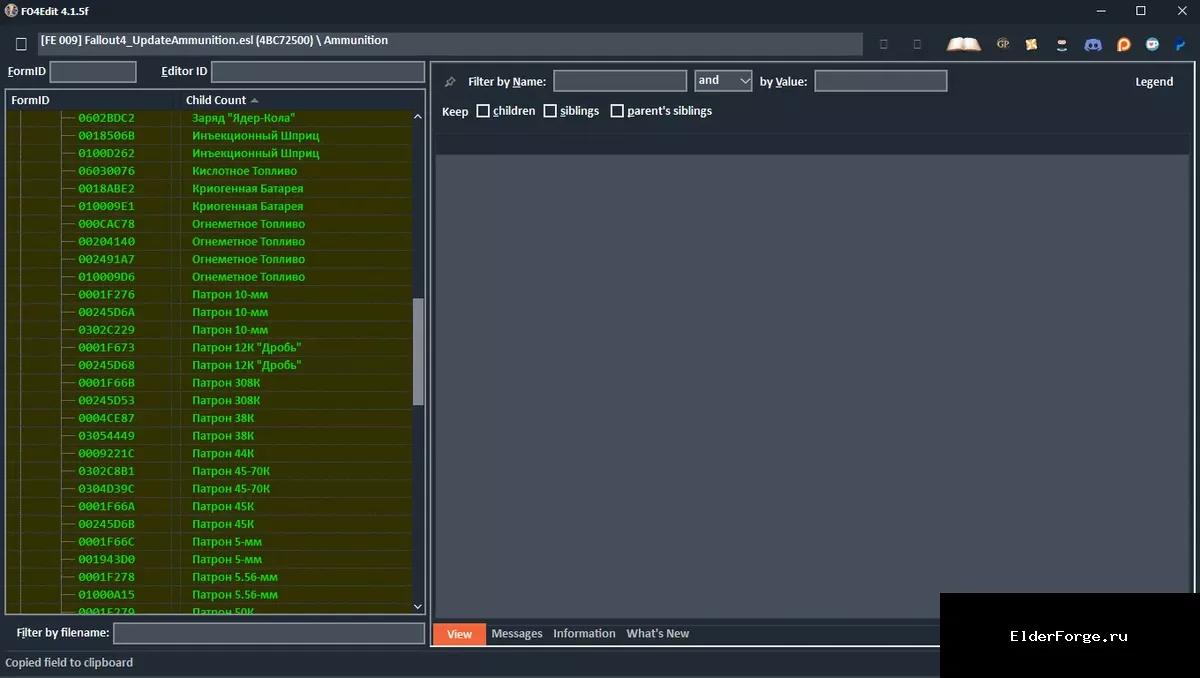This screenshot has width=1200, height=678.
Task: Open the Ko-fi donation icon
Action: pyautogui.click(x=1152, y=44)
